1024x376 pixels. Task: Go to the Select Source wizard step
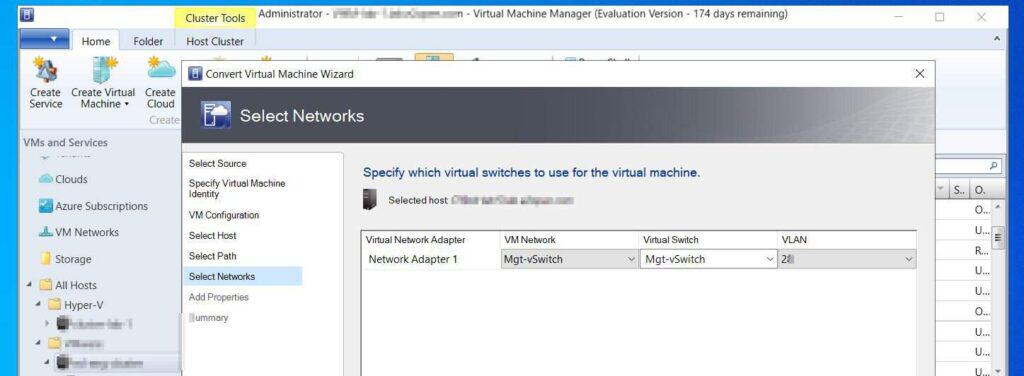217,163
